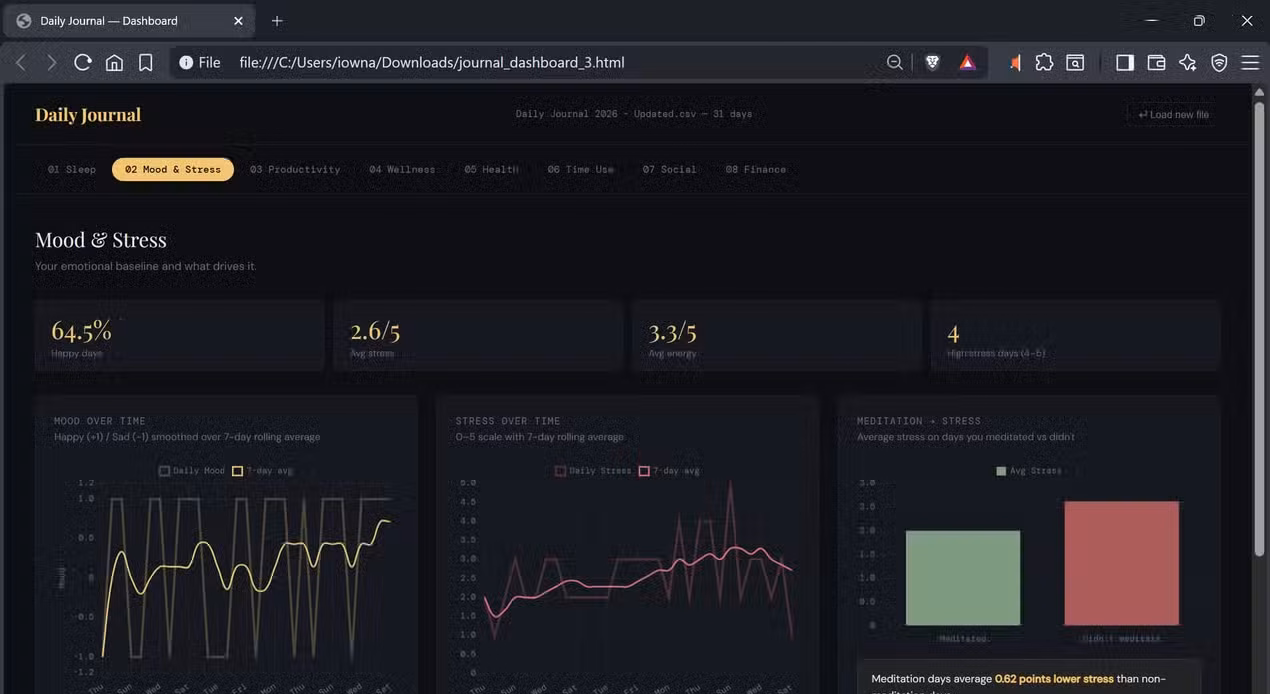
Task: Click the 2.6/5 Avg stress card
Action: (478, 336)
